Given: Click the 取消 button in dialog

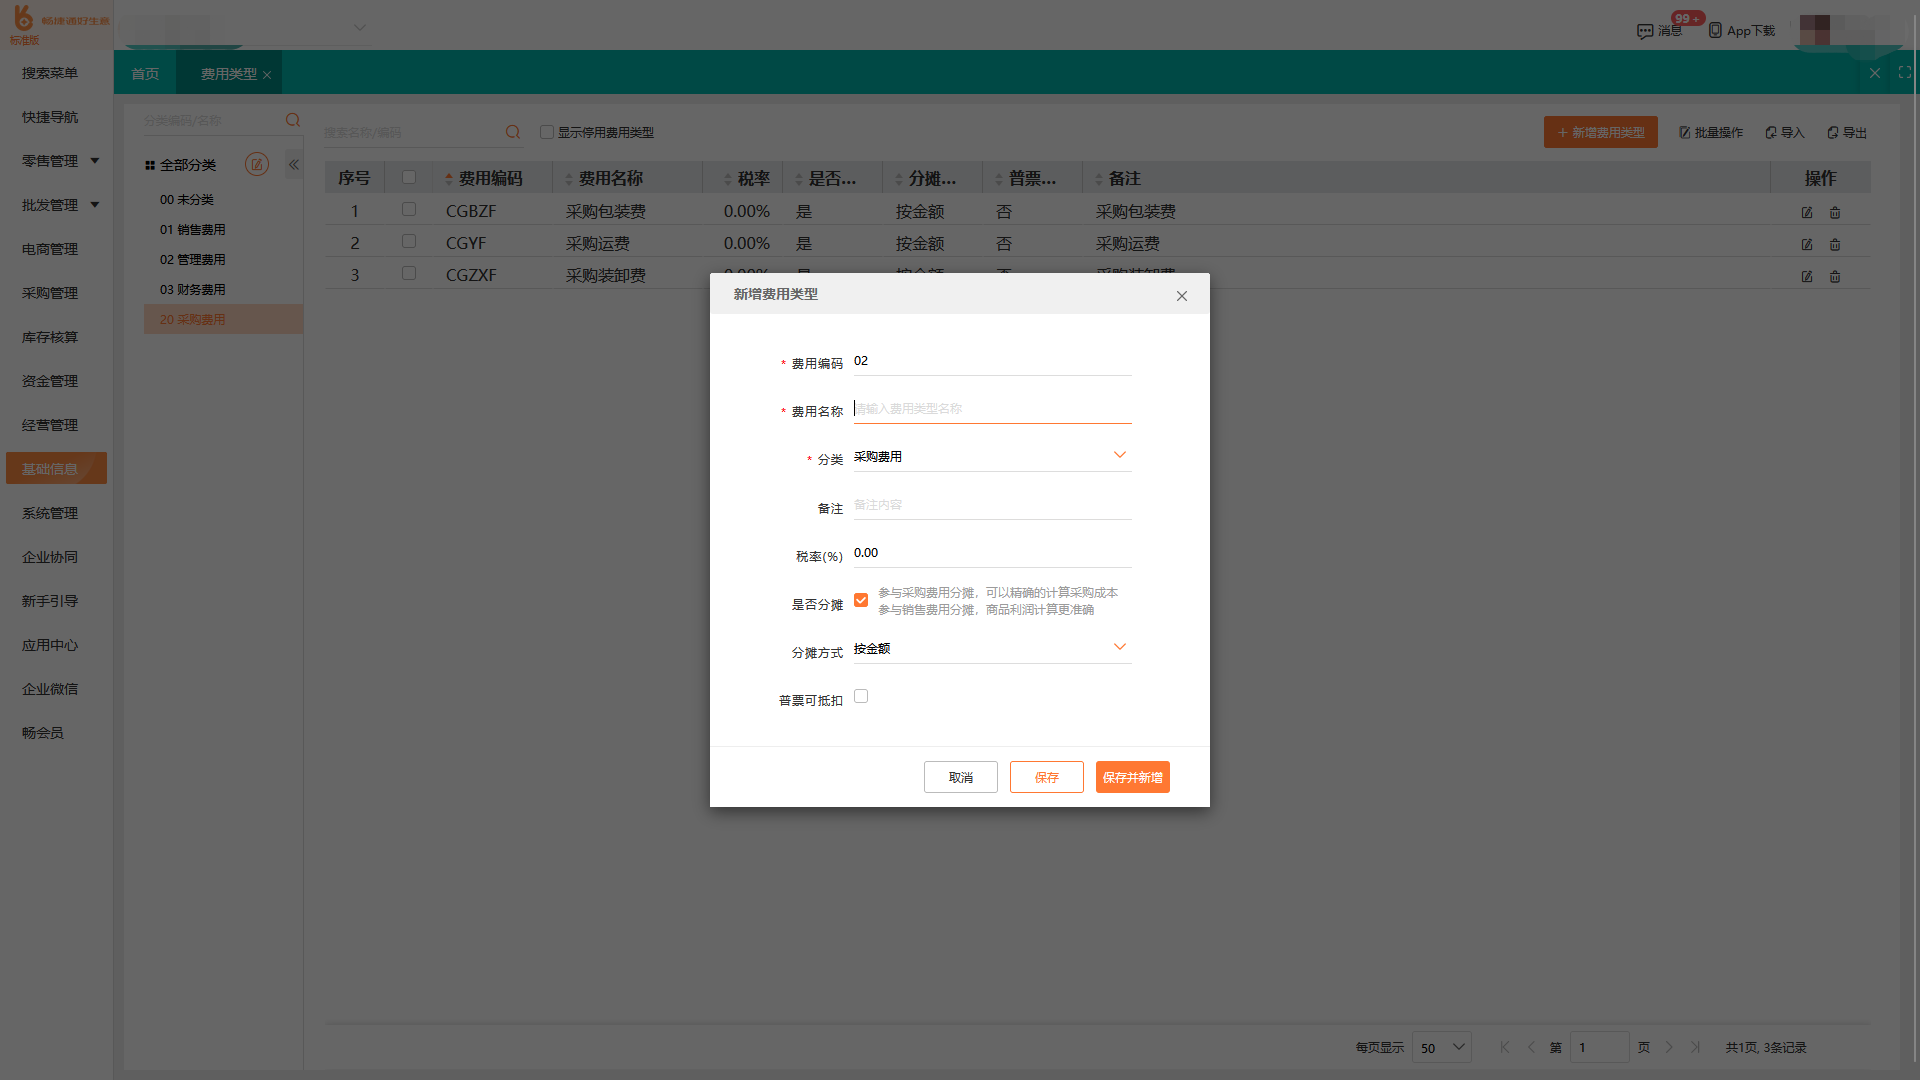Looking at the screenshot, I should pyautogui.click(x=960, y=777).
